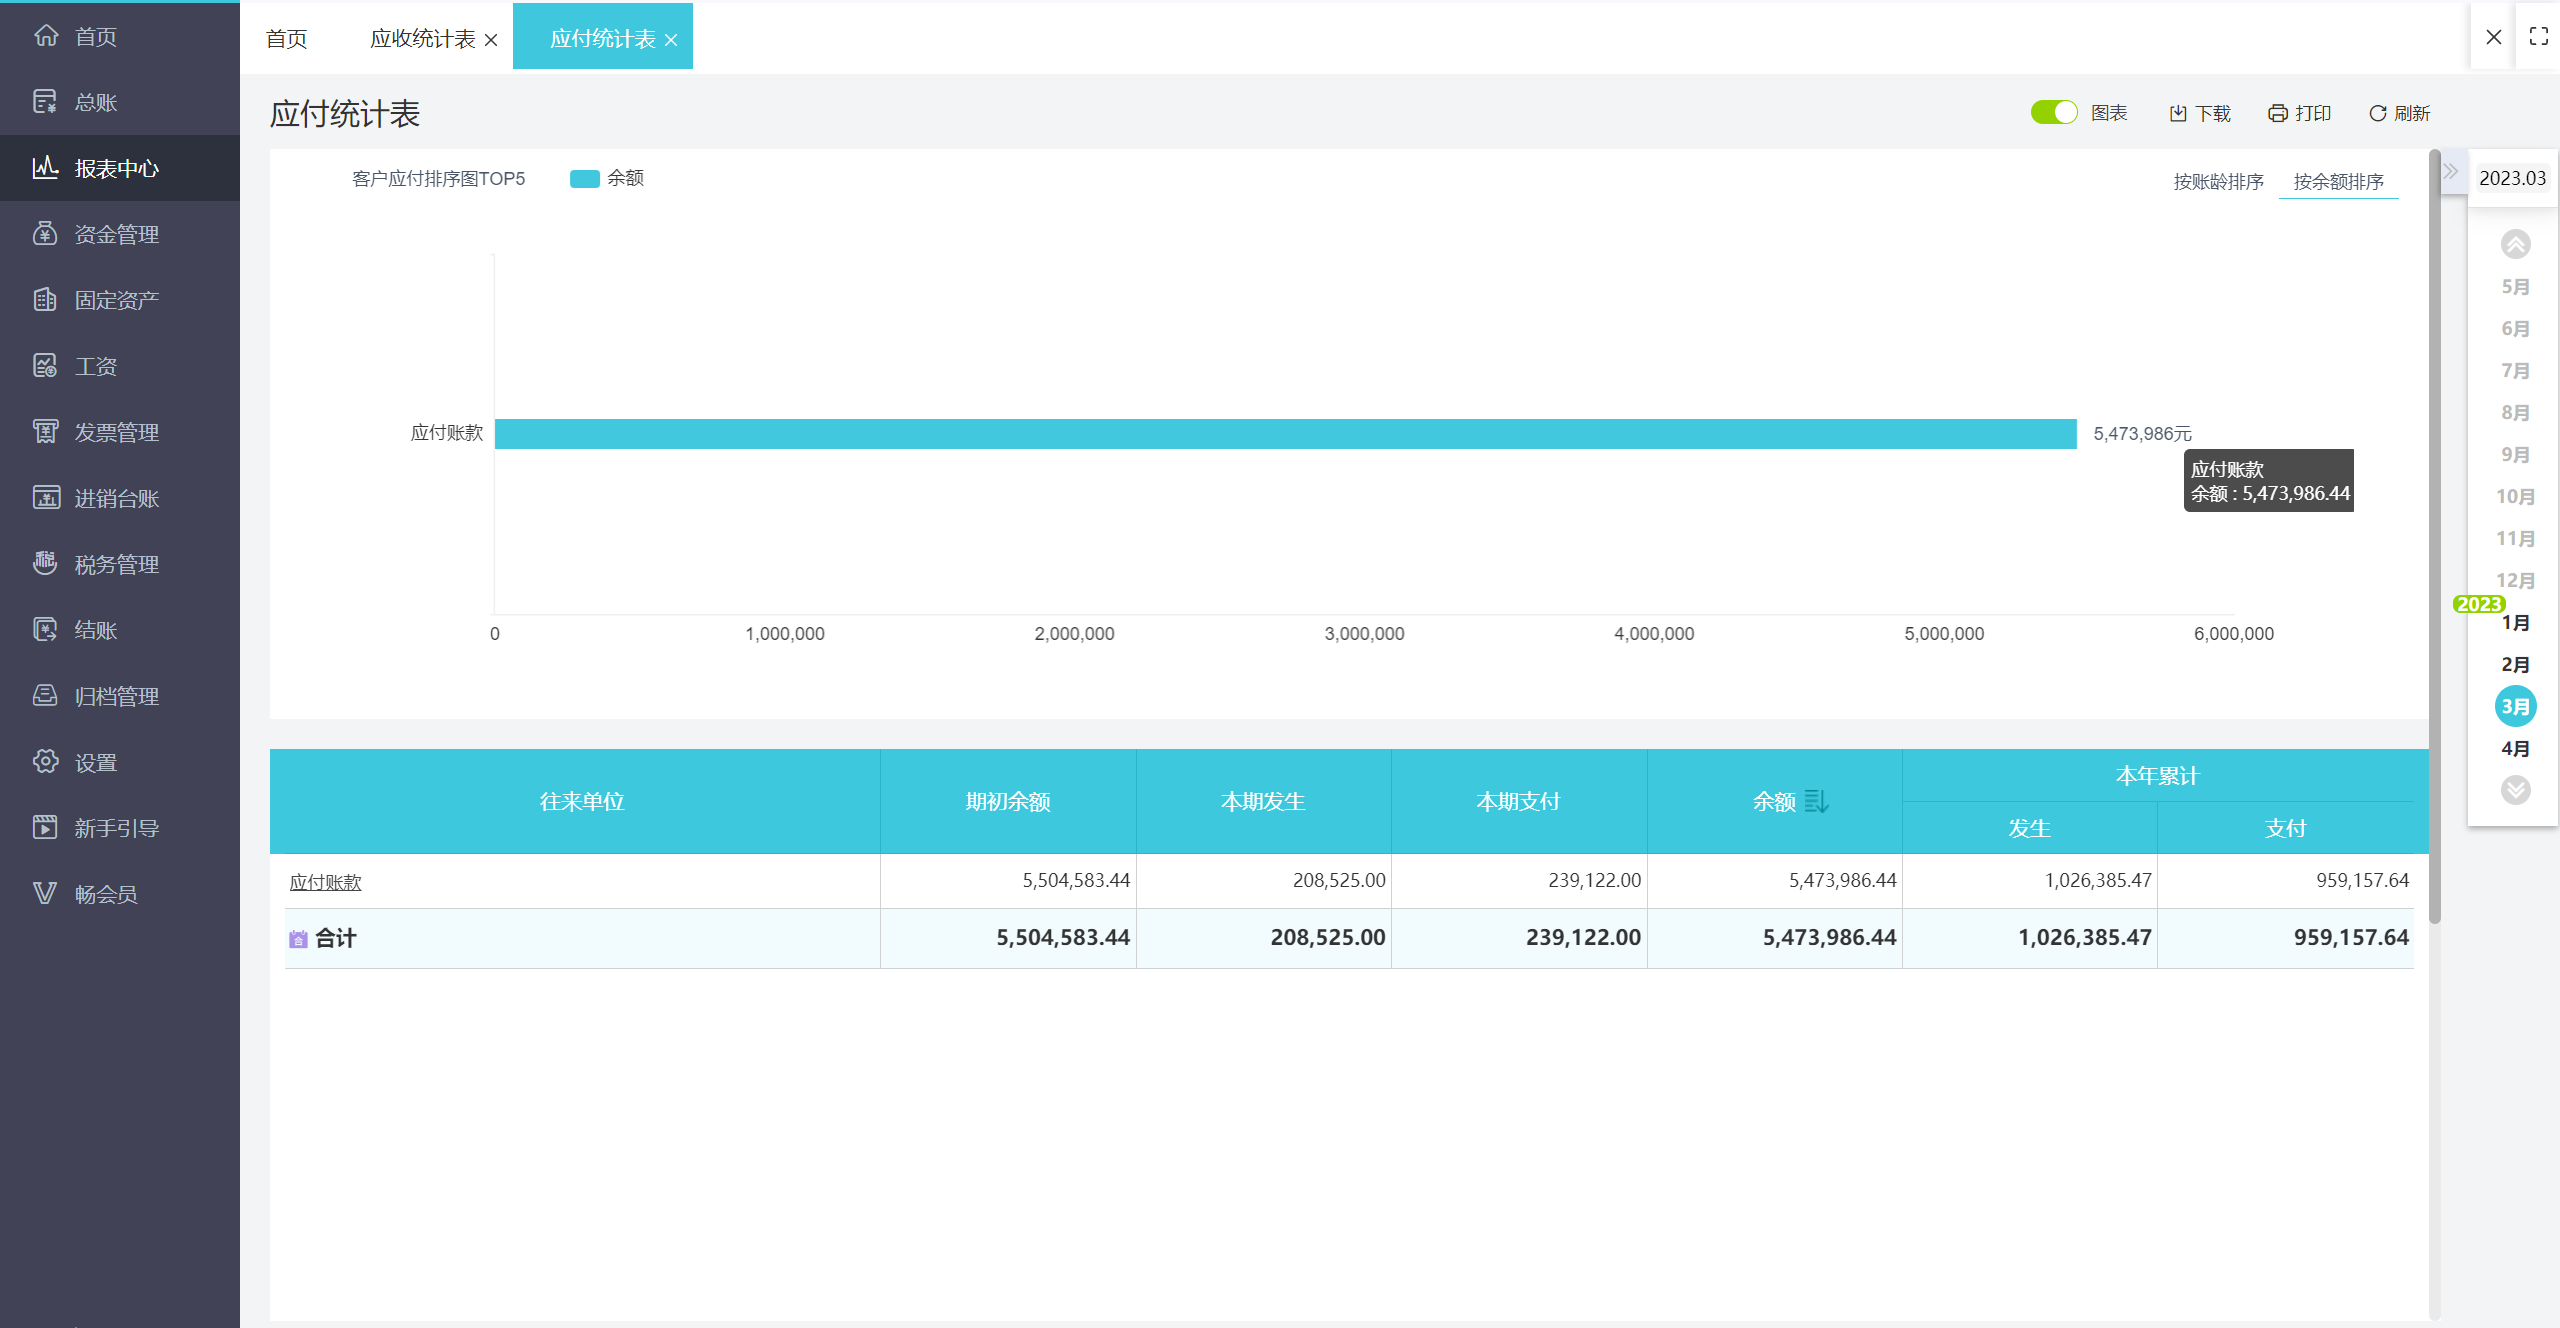Scroll to December in year timeline
Screen dimensions: 2560x1328
(2513, 578)
